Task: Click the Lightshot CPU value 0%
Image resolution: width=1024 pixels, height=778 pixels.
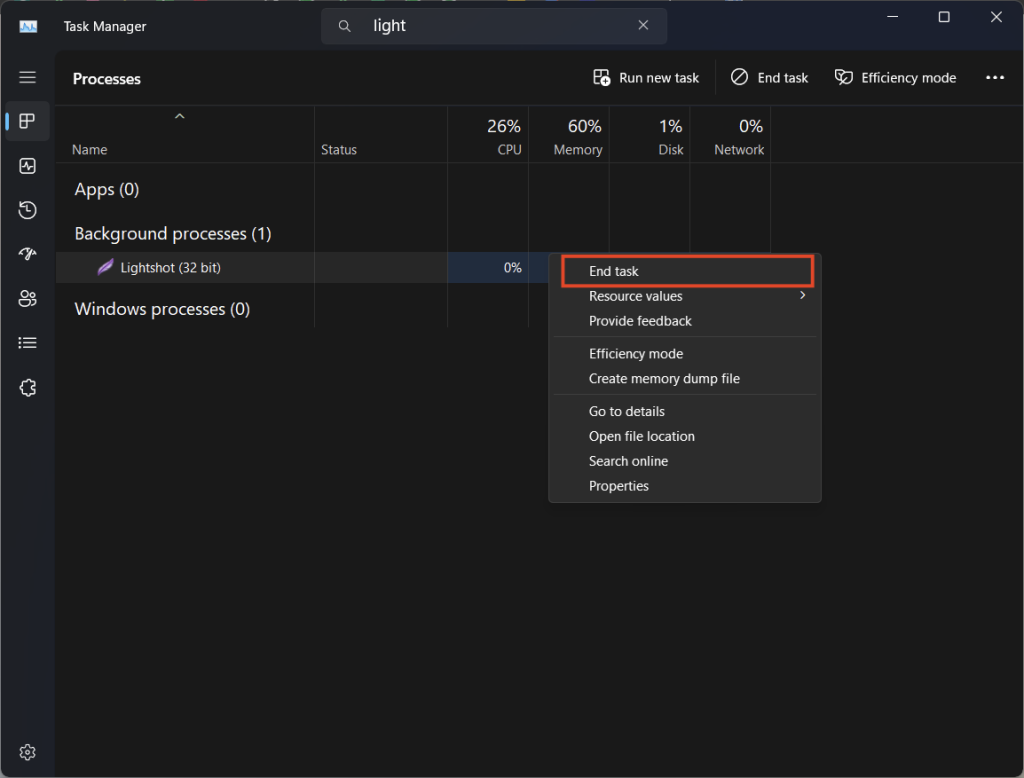Action: click(x=513, y=267)
